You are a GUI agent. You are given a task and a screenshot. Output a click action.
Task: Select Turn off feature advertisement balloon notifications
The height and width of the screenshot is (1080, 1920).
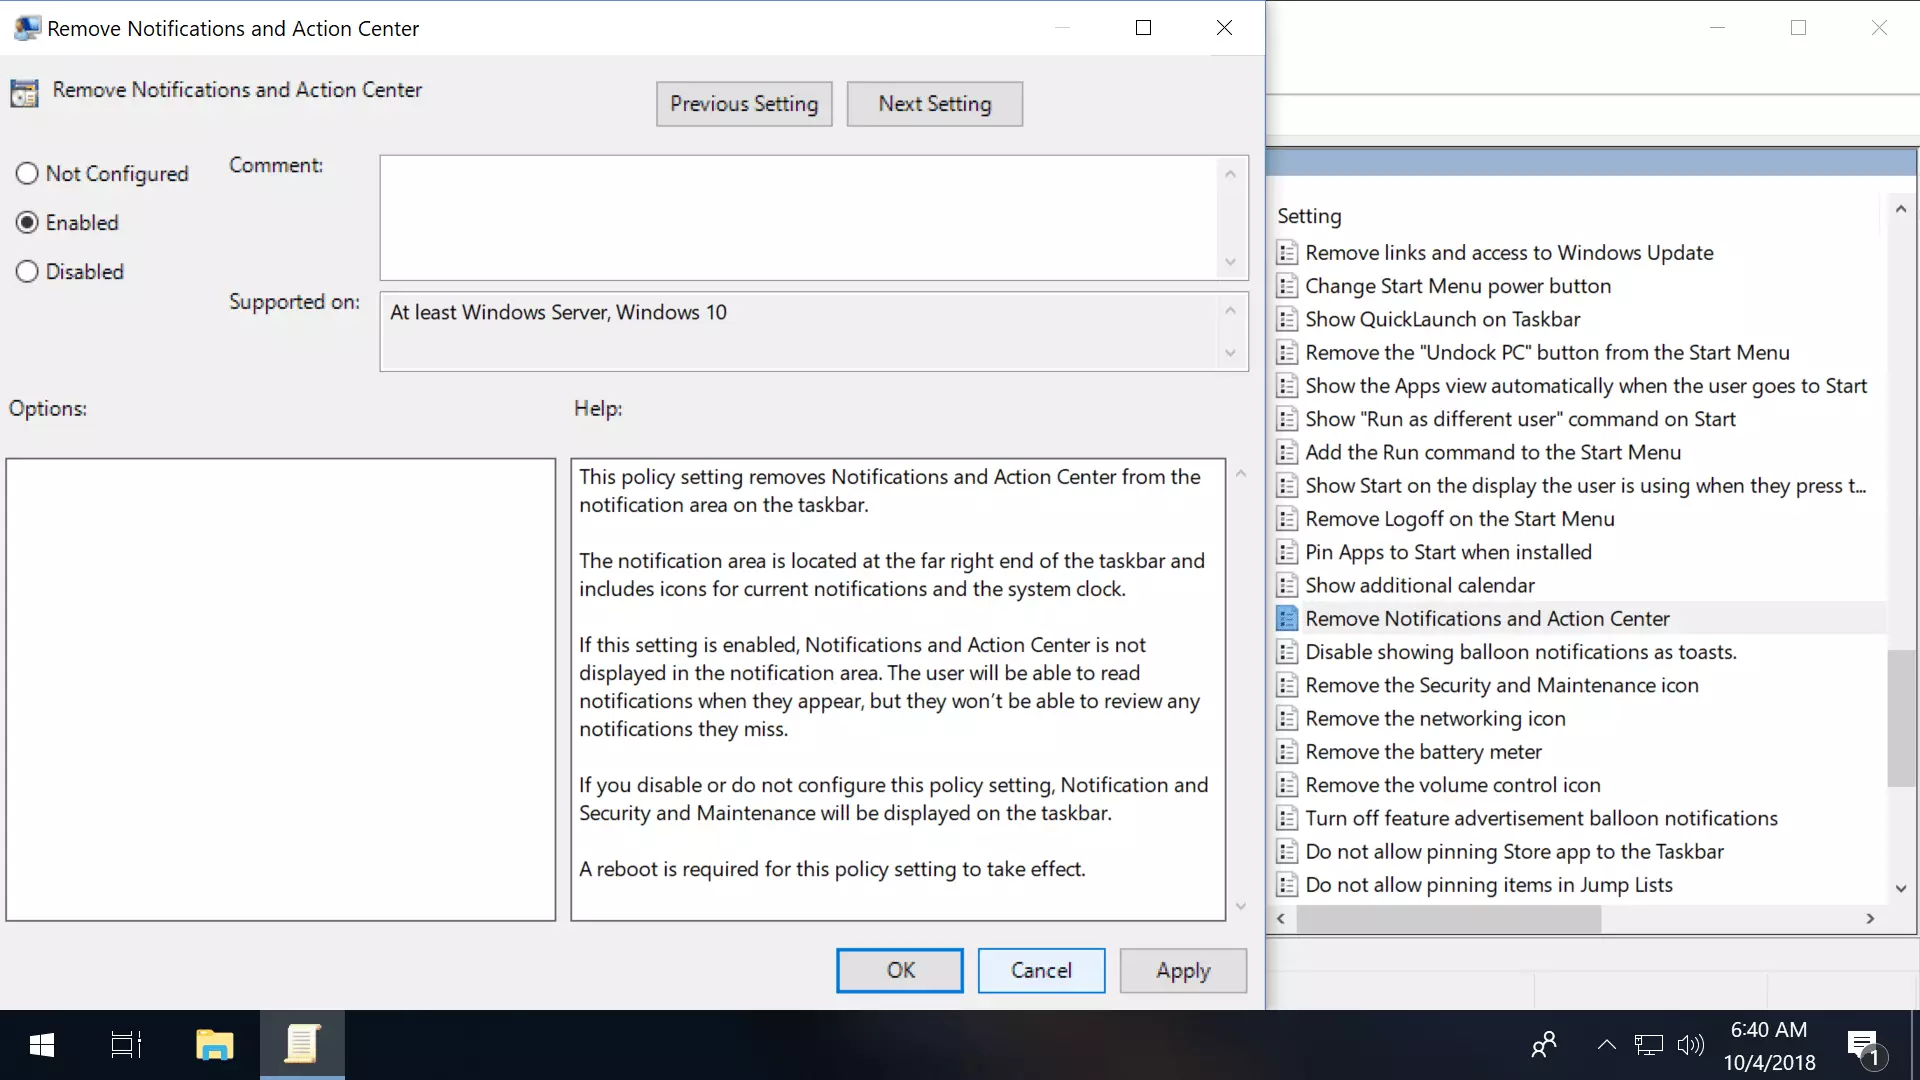click(1542, 818)
